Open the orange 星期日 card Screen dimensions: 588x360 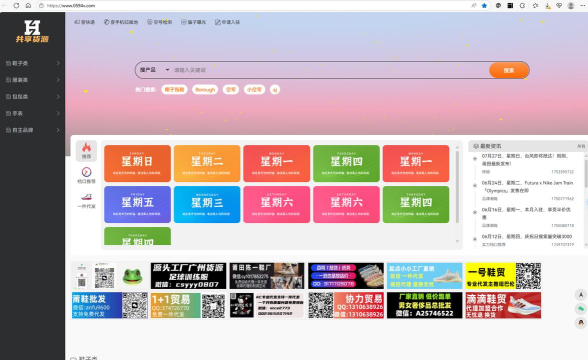click(x=138, y=164)
